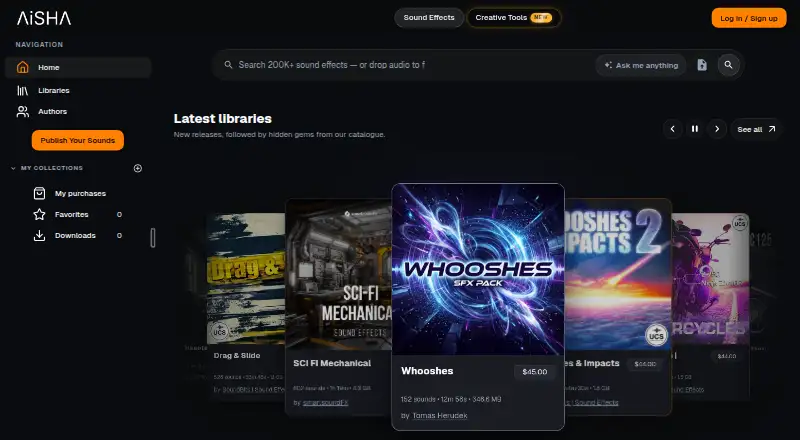Advance to the next carousel slide
The height and width of the screenshot is (440, 800).
point(717,129)
